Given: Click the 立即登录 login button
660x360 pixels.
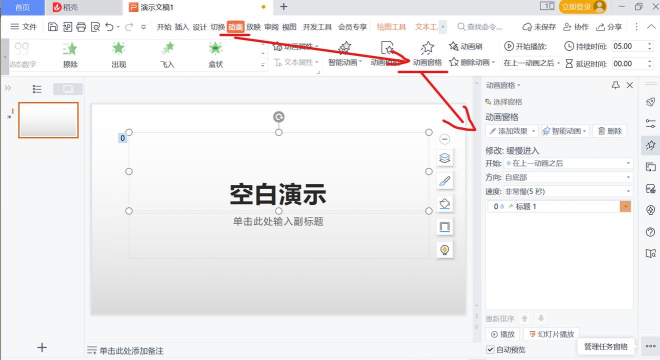Looking at the screenshot, I should click(583, 7).
